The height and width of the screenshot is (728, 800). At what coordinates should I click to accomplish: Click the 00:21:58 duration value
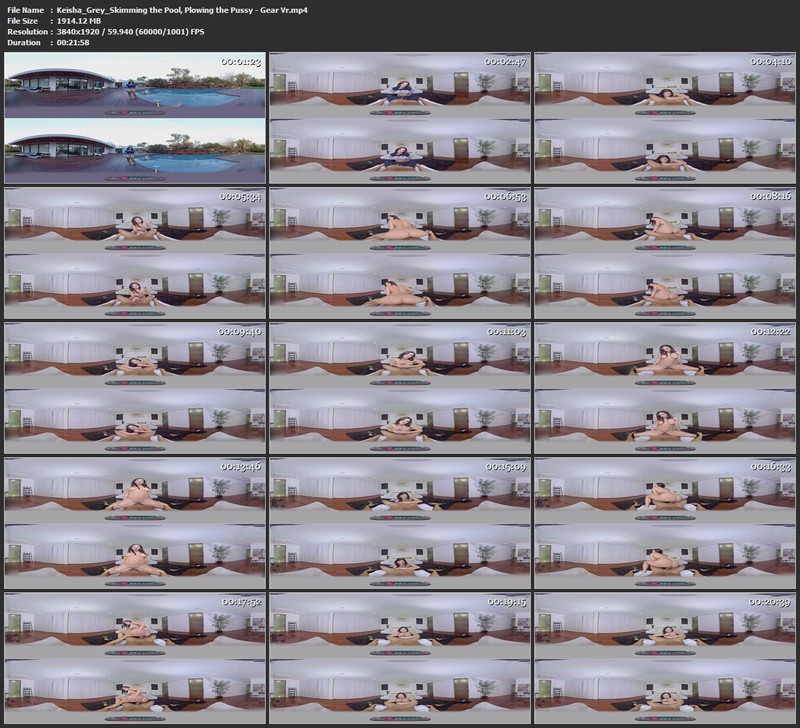pyautogui.click(x=75, y=42)
